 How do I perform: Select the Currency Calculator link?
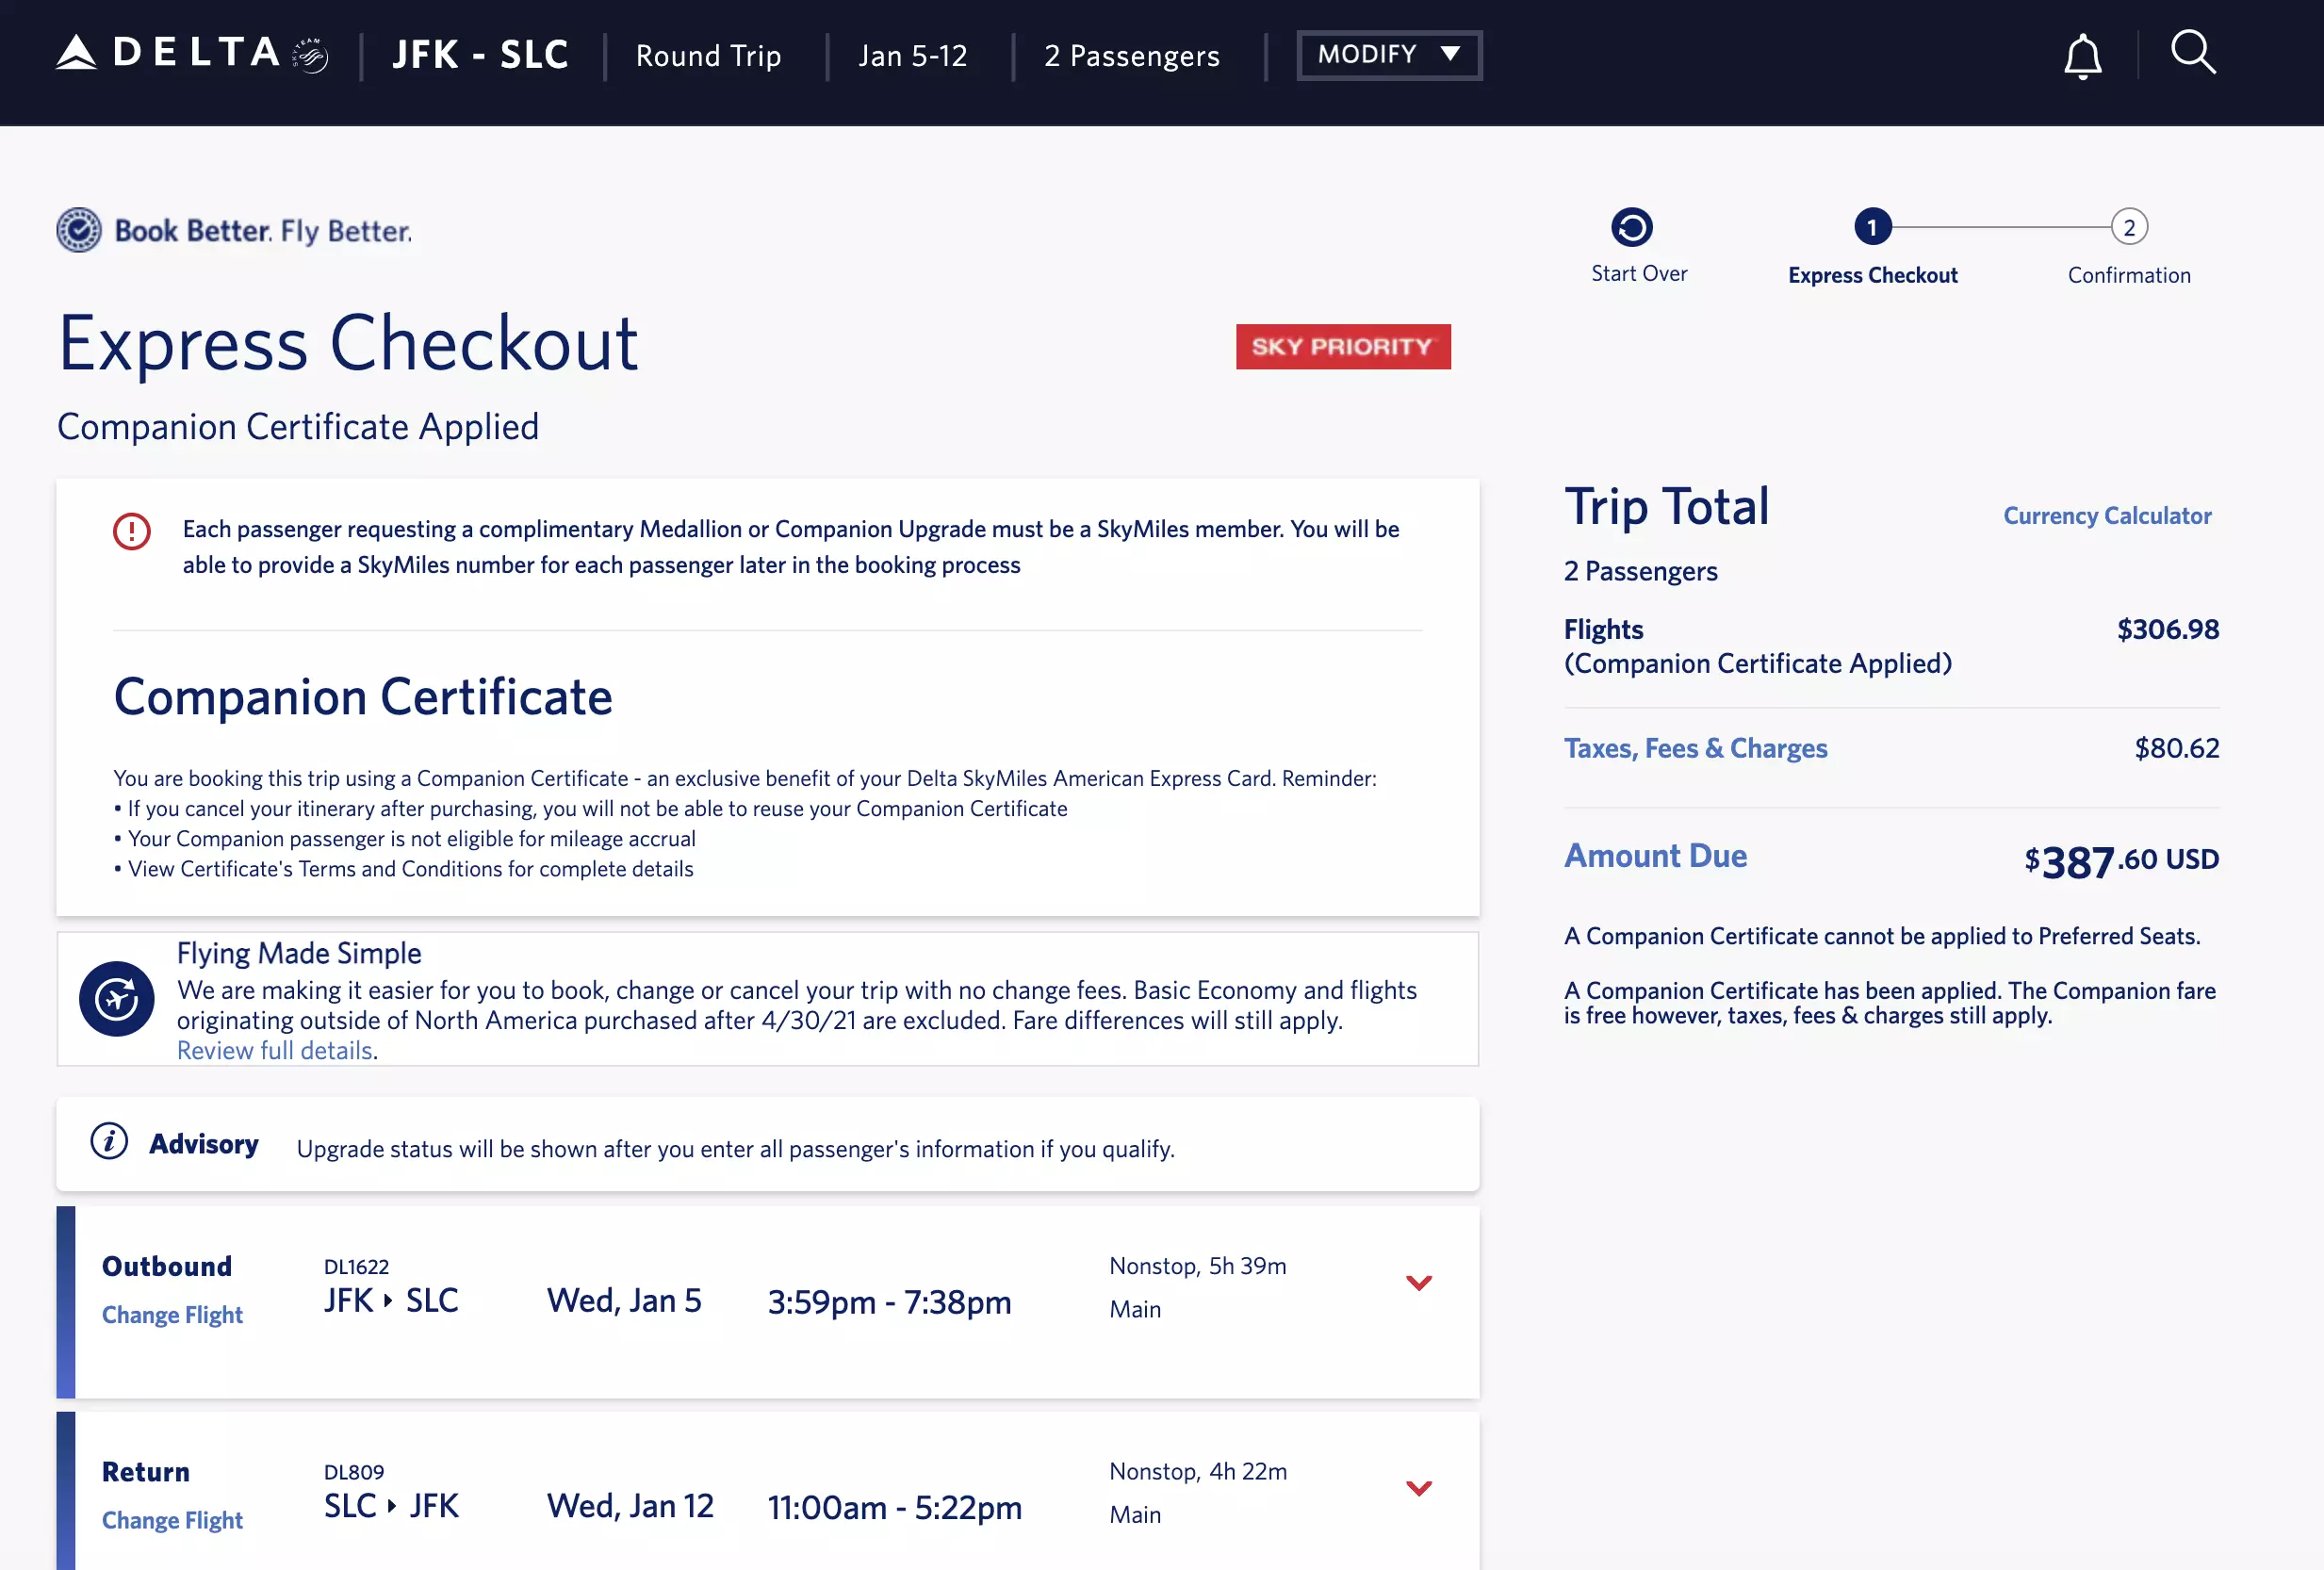pyautogui.click(x=2112, y=514)
